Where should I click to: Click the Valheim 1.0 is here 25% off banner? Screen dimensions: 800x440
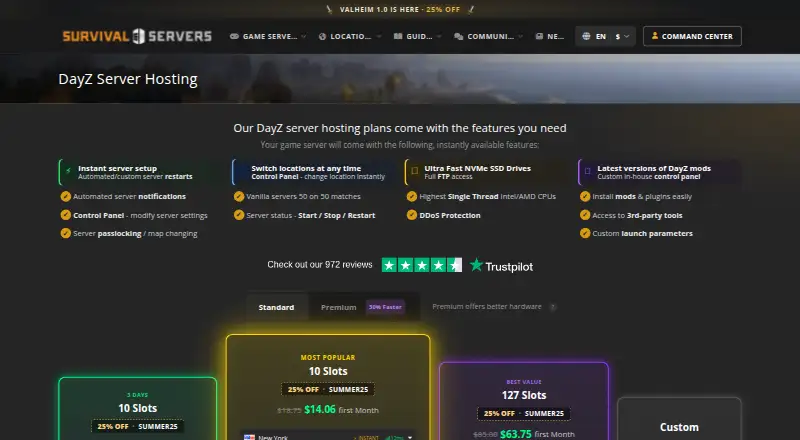(399, 9)
